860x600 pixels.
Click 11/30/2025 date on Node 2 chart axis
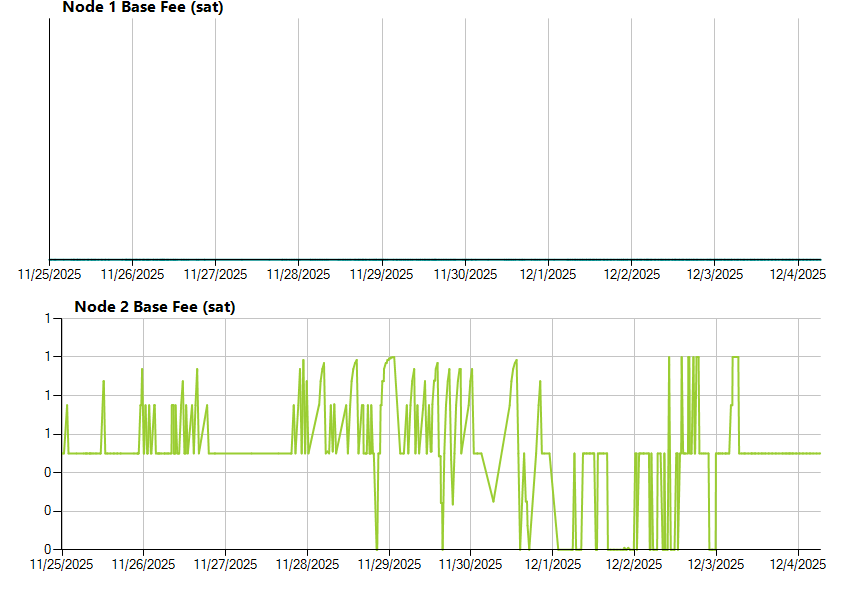[x=469, y=565]
